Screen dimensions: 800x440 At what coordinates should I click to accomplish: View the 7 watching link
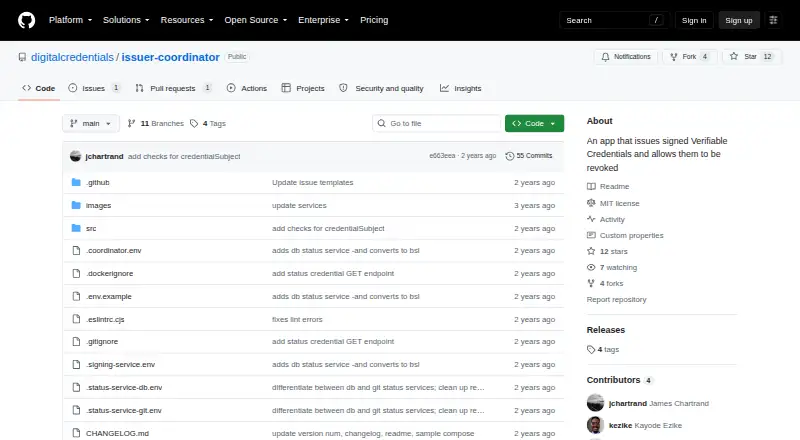[612, 267]
